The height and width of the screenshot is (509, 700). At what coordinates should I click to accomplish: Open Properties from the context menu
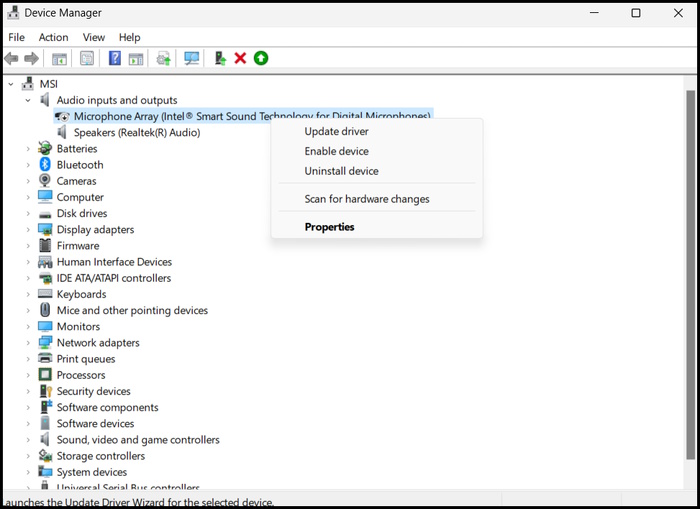point(329,227)
